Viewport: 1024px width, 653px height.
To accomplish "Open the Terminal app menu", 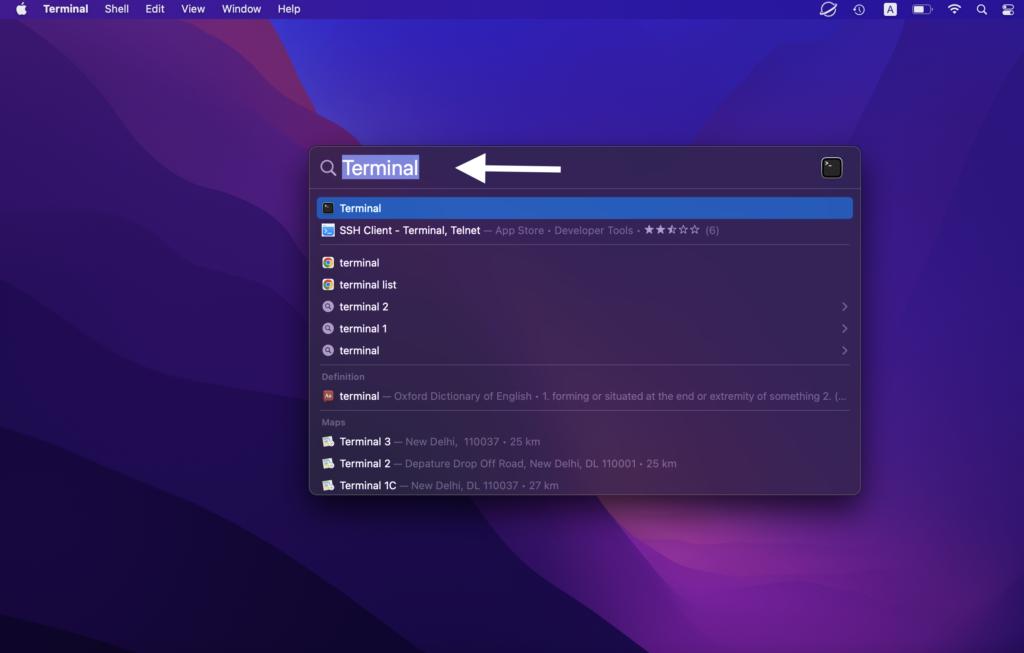I will tap(65, 9).
